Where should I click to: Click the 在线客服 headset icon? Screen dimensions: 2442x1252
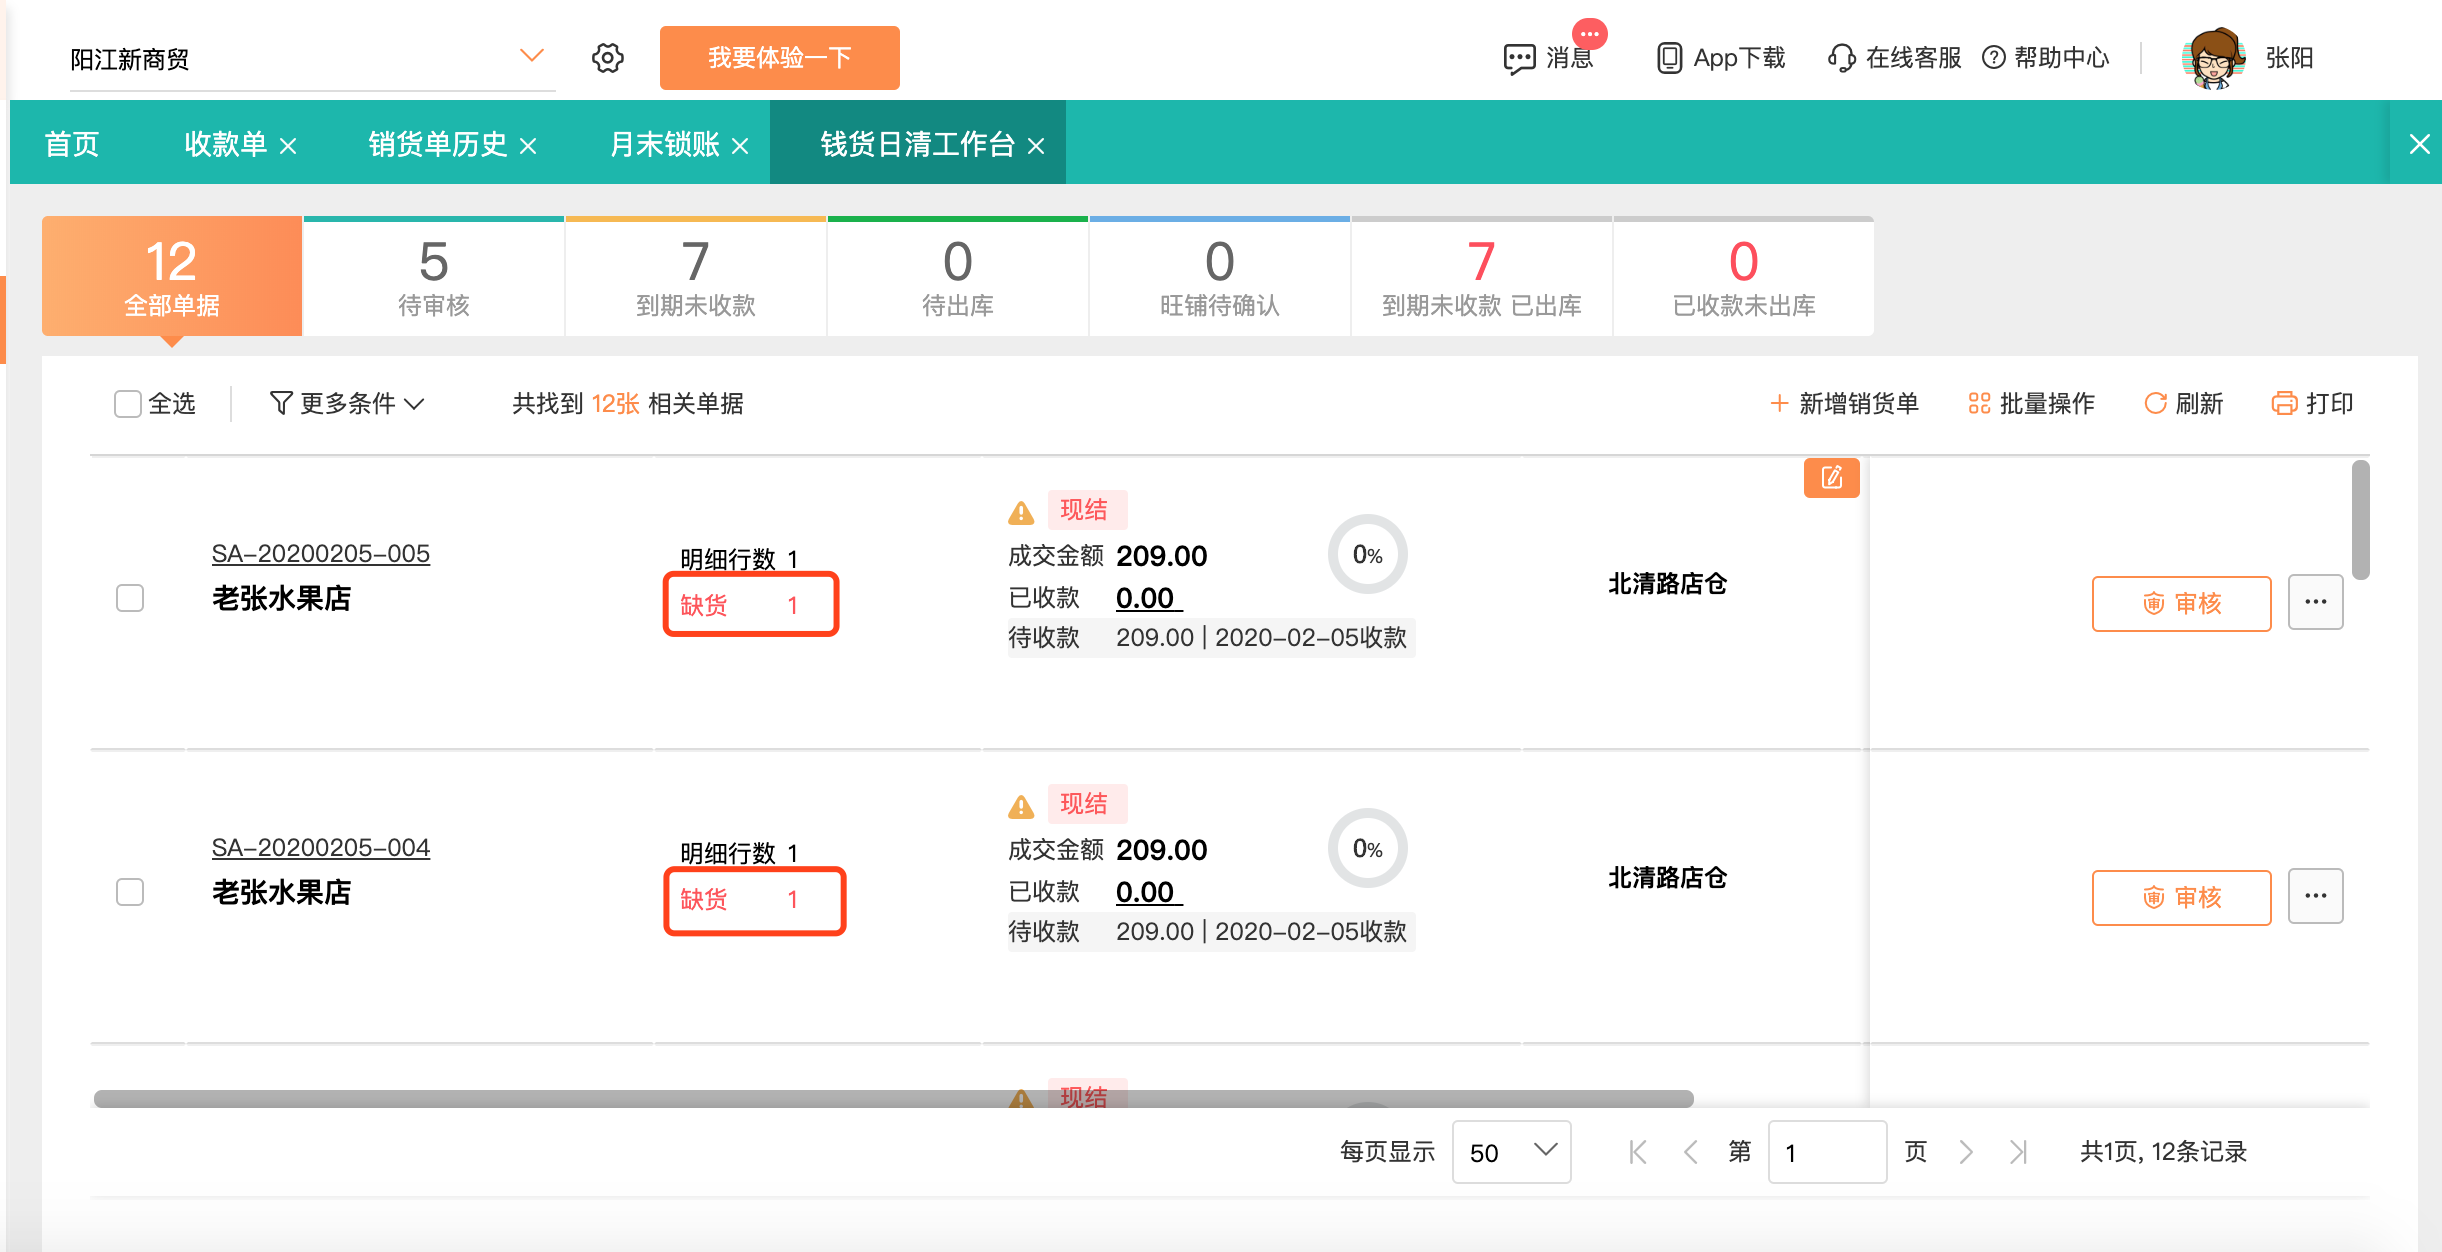point(1834,56)
